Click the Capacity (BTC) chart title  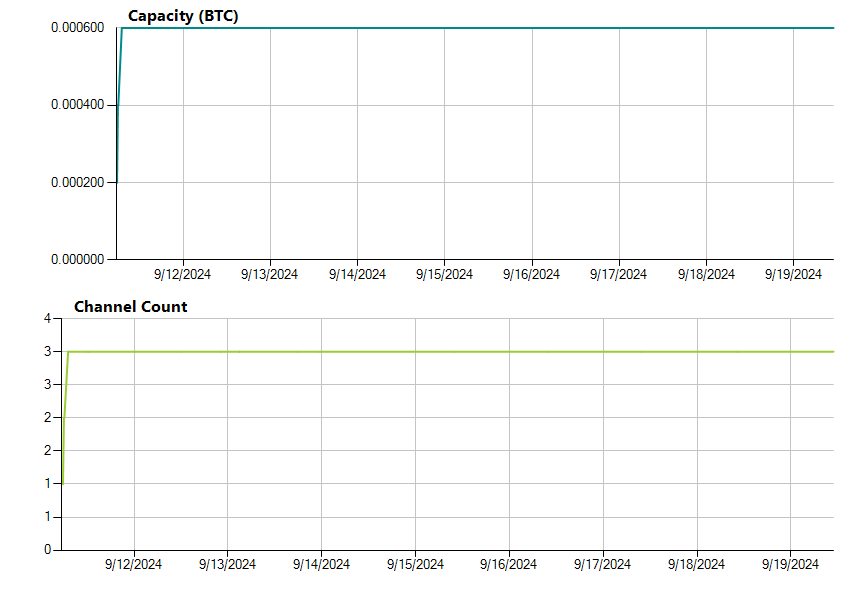pos(183,16)
